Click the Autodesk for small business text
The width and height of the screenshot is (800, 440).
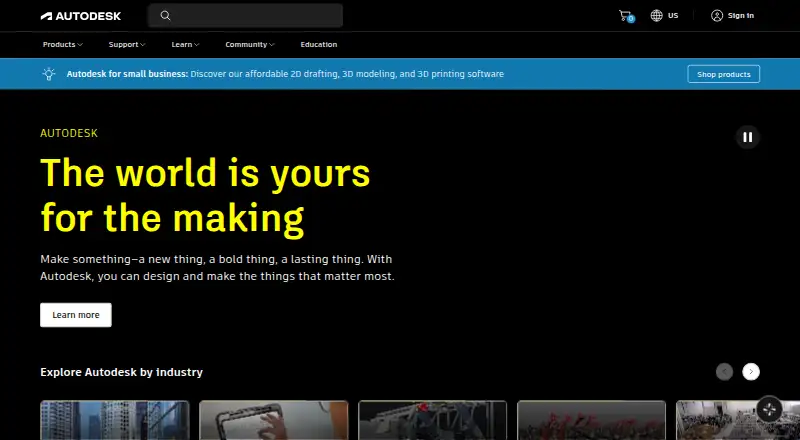click(128, 74)
